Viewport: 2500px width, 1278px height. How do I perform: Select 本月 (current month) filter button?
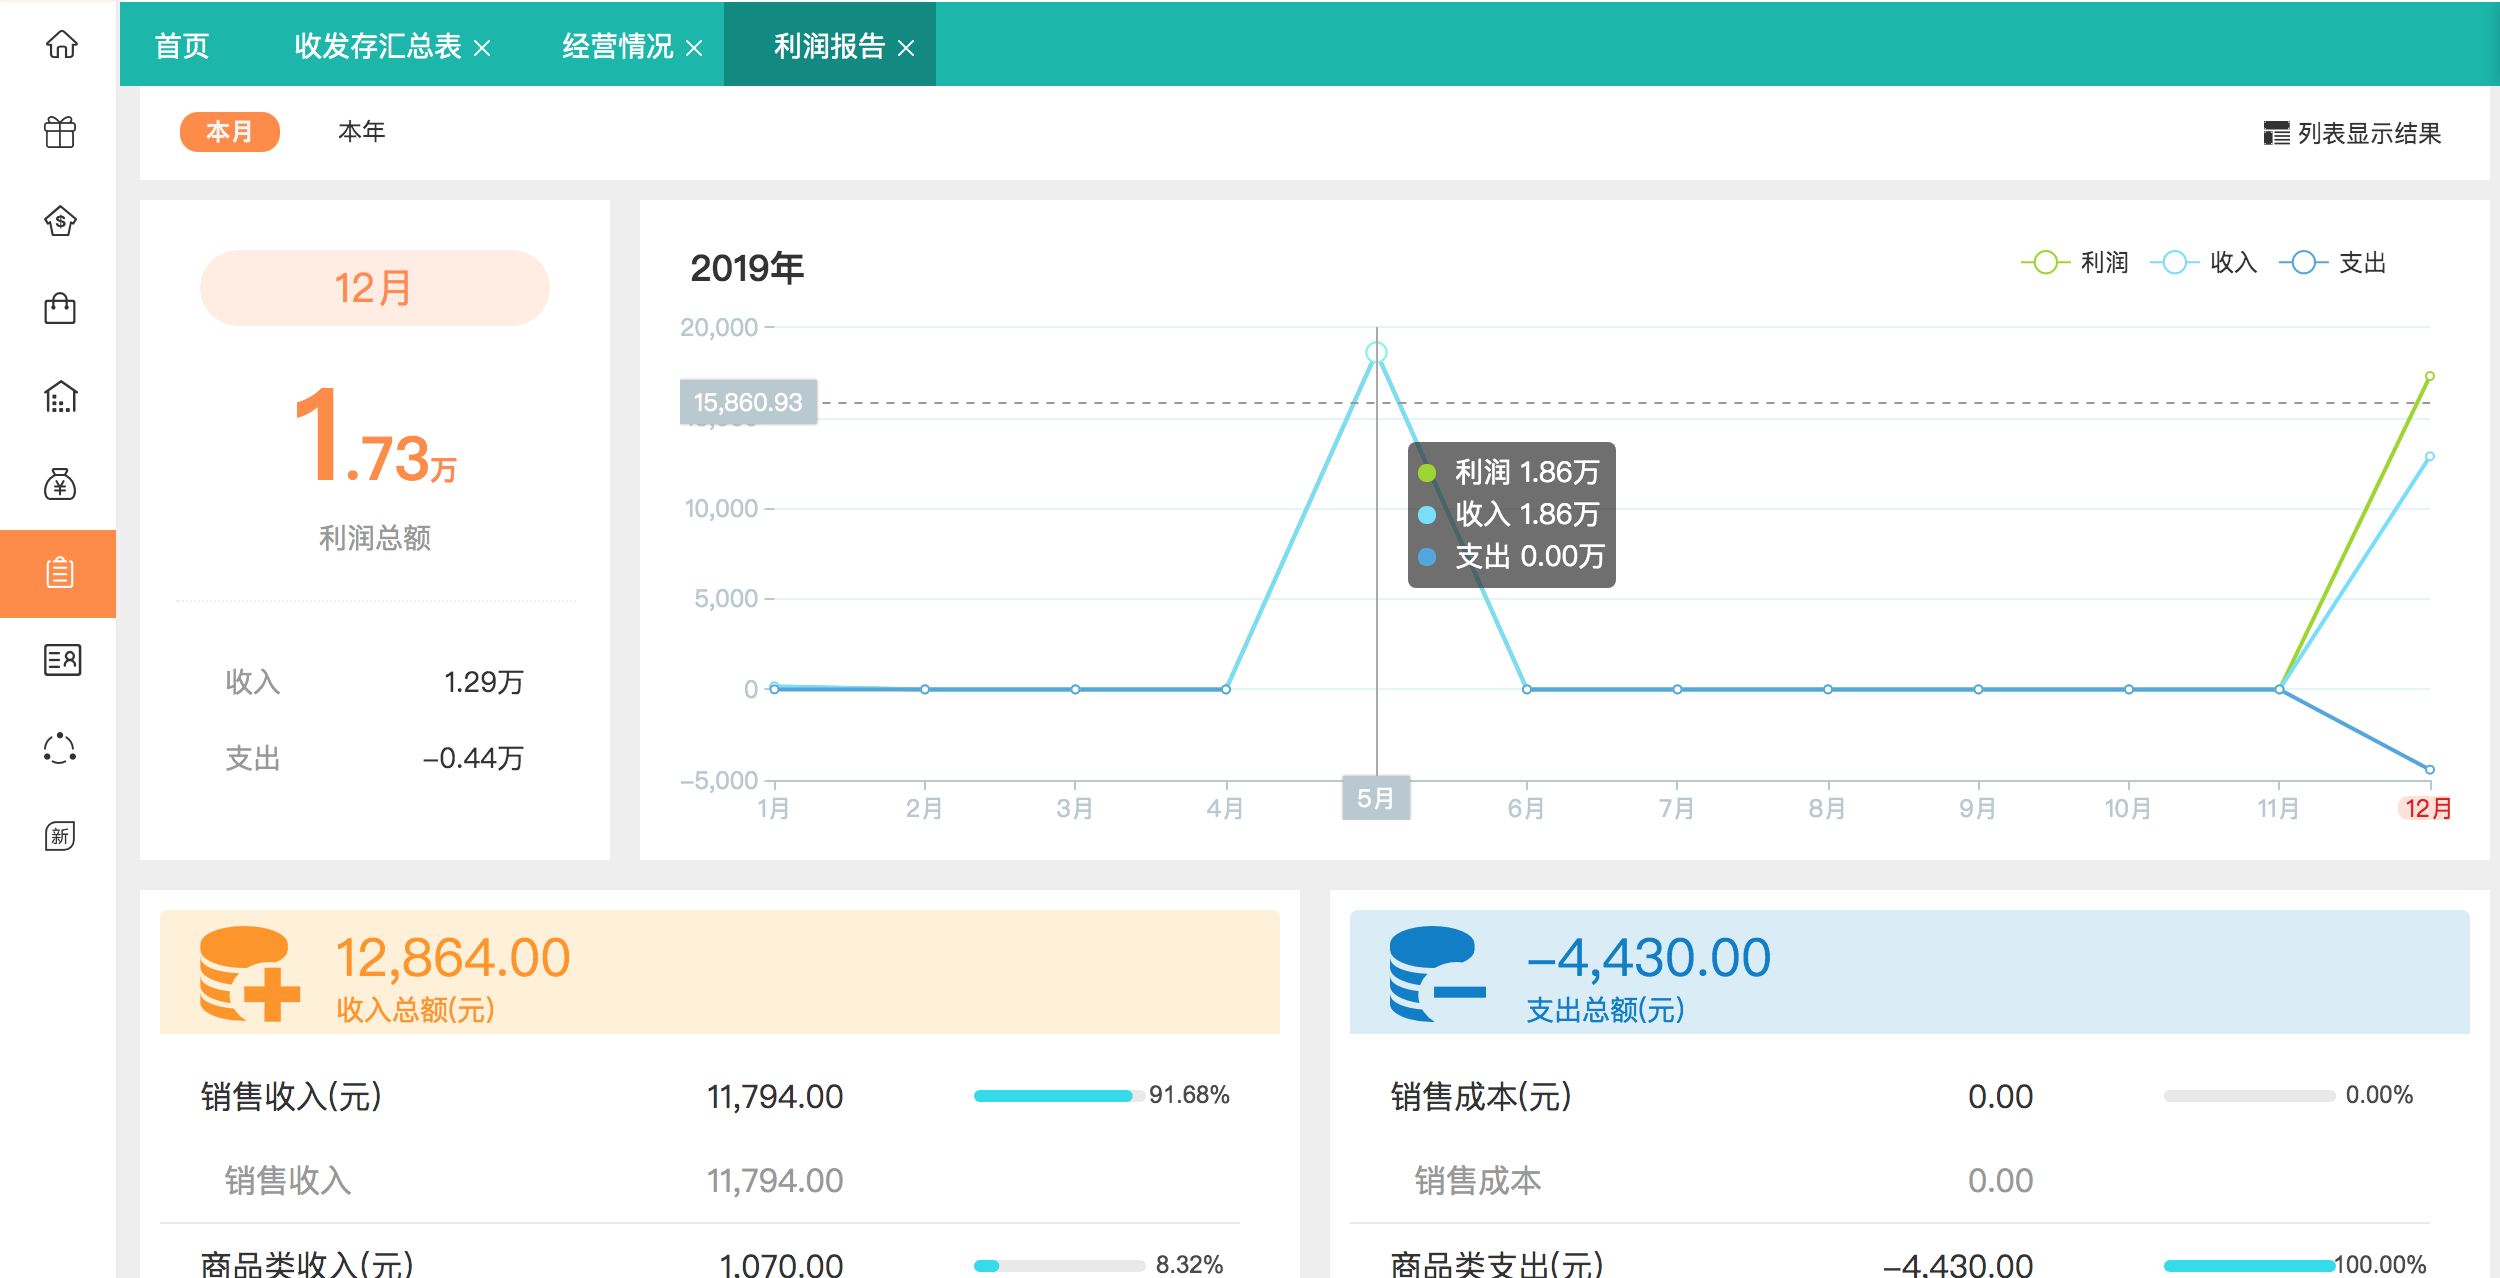click(x=228, y=130)
